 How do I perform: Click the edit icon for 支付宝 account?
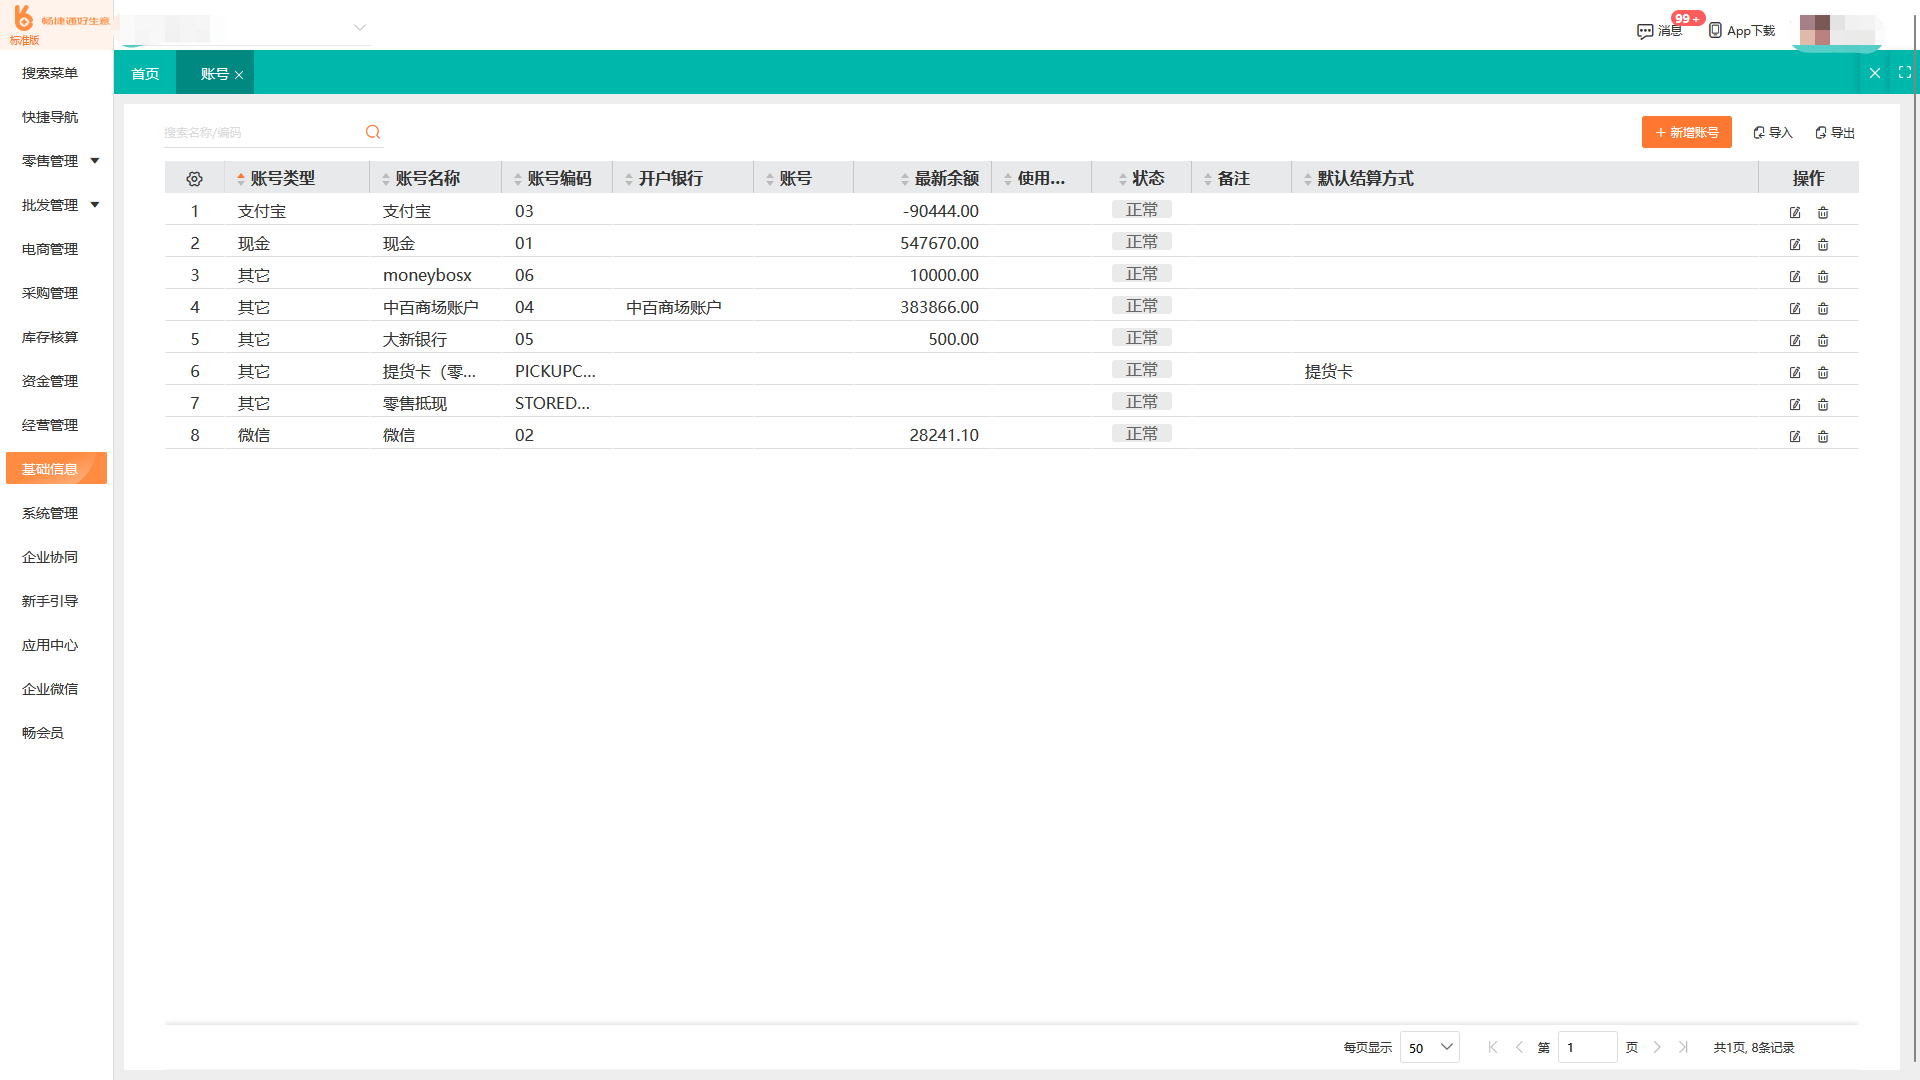point(1795,211)
